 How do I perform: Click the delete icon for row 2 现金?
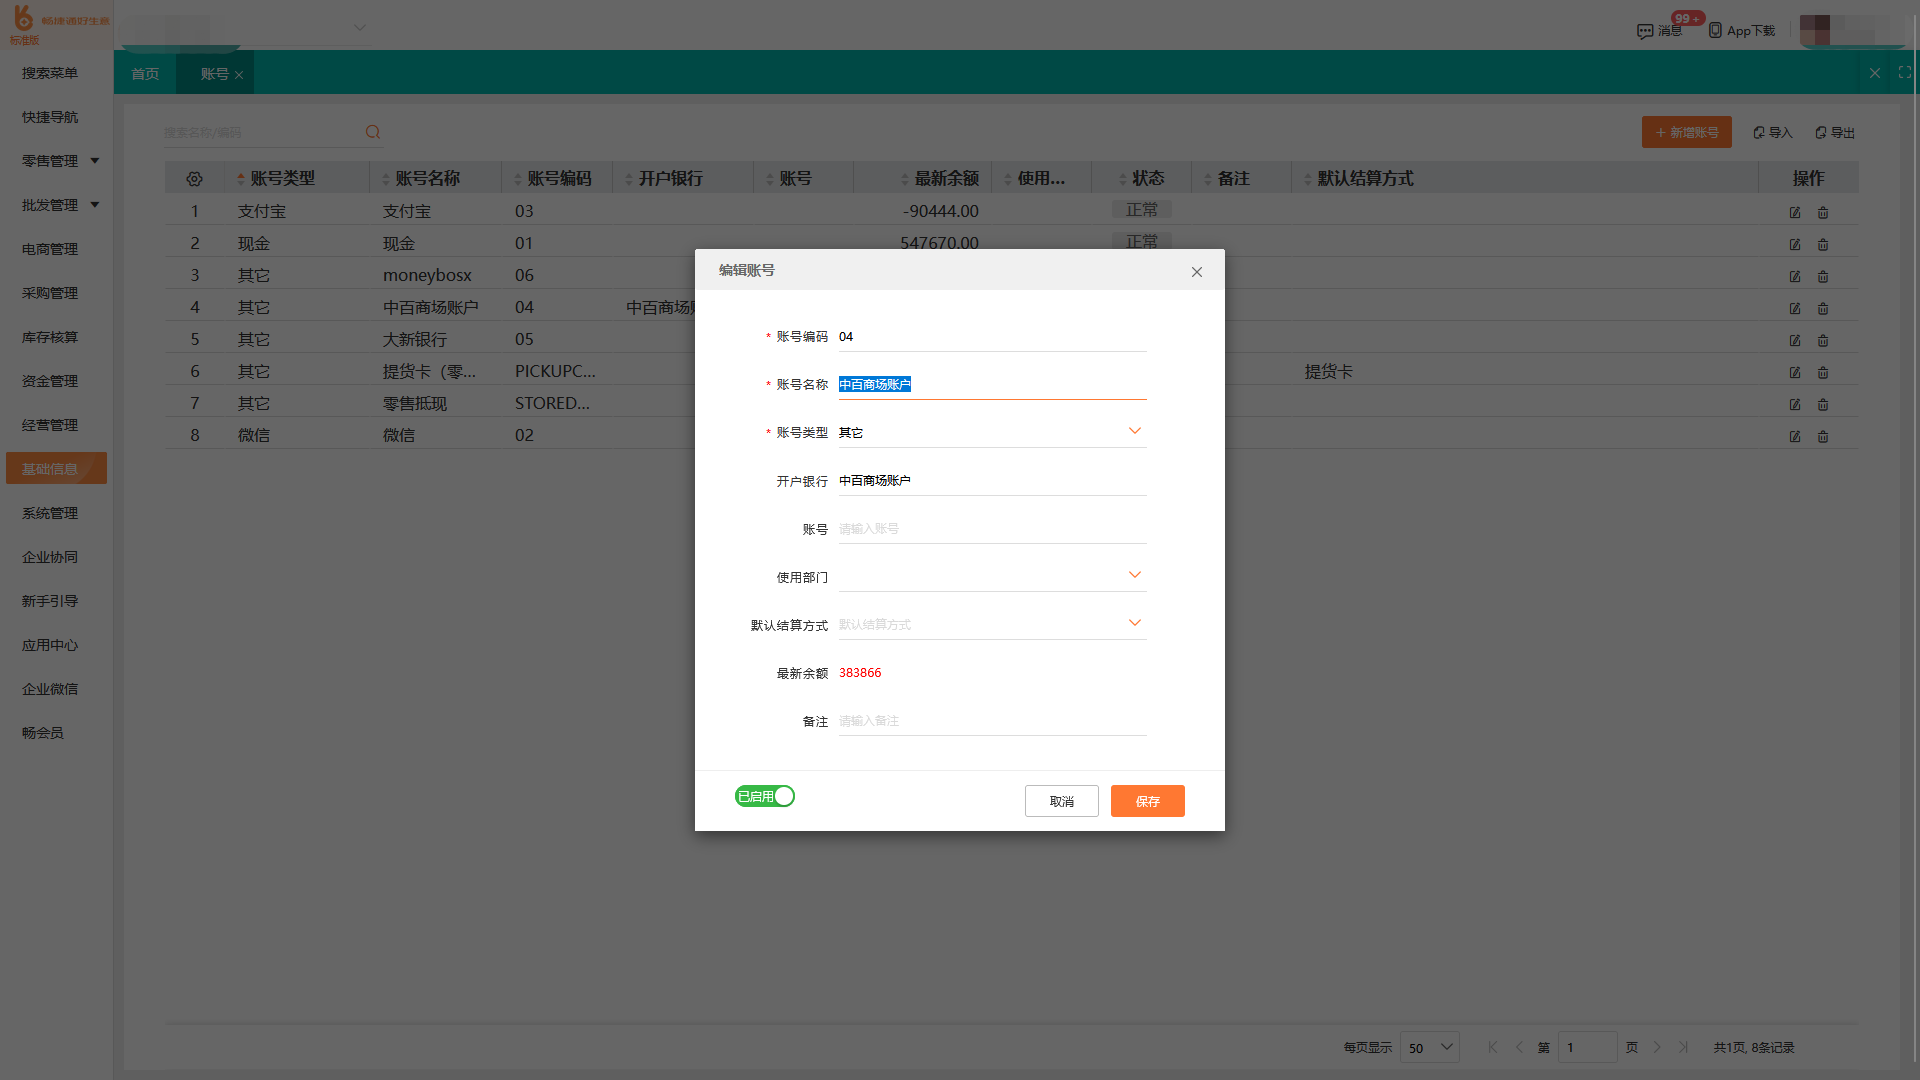click(1824, 244)
